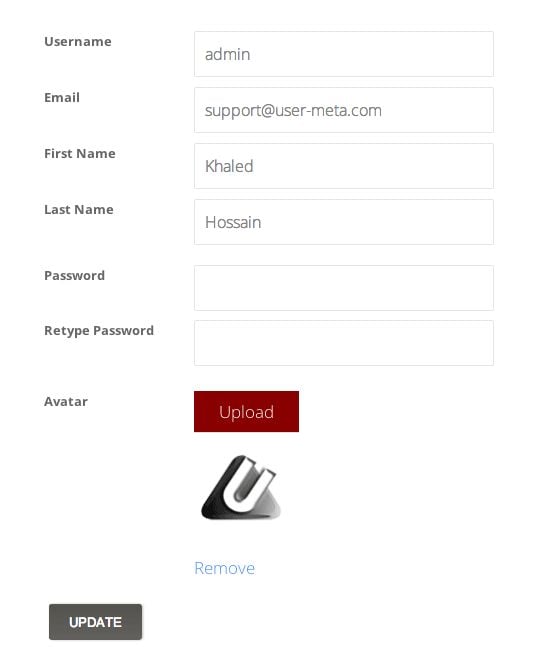
Task: Focus the Email input field
Action: pyautogui.click(x=343, y=110)
